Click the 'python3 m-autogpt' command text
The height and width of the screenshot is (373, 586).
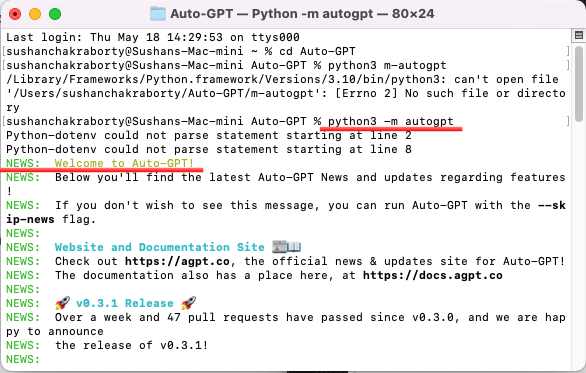(x=387, y=65)
